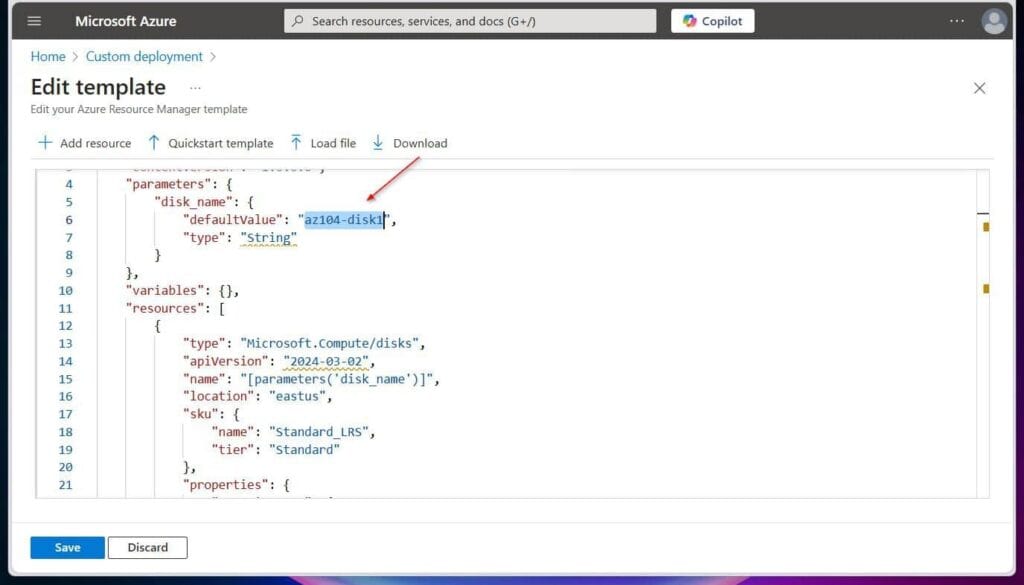Focus the Search resources, services, and docs field

pyautogui.click(x=470, y=21)
